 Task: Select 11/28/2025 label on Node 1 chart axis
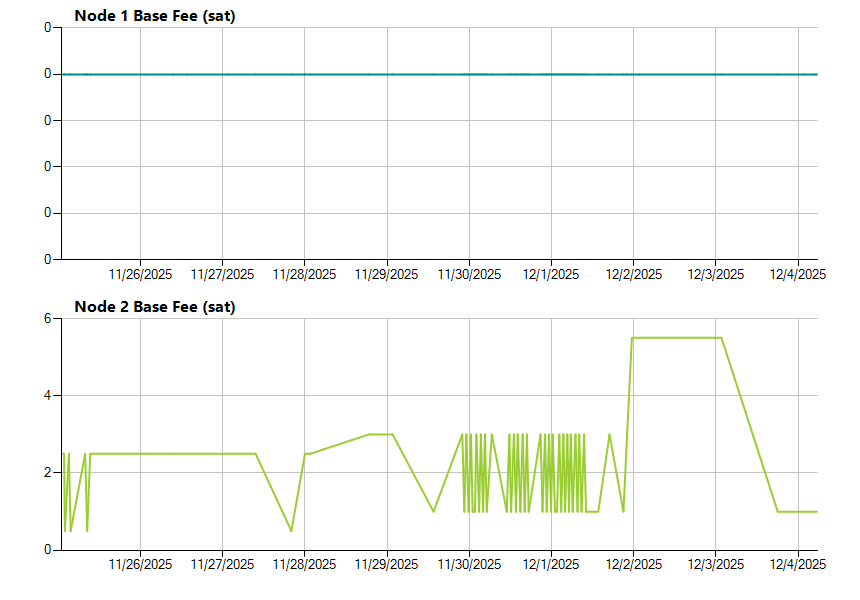305,274
